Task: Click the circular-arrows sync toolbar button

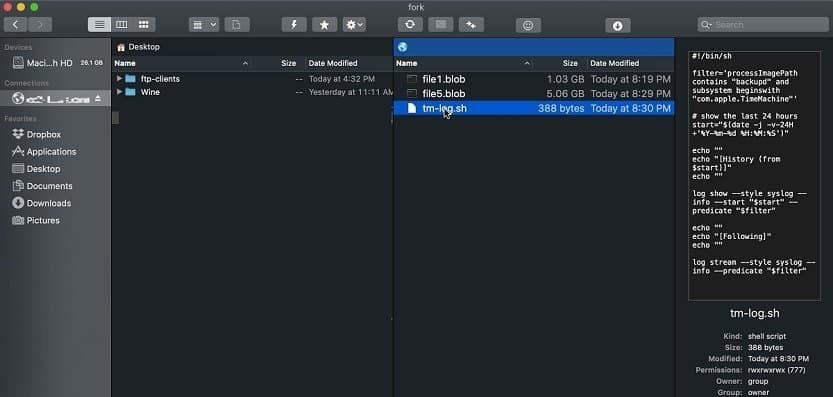Action: 410,24
